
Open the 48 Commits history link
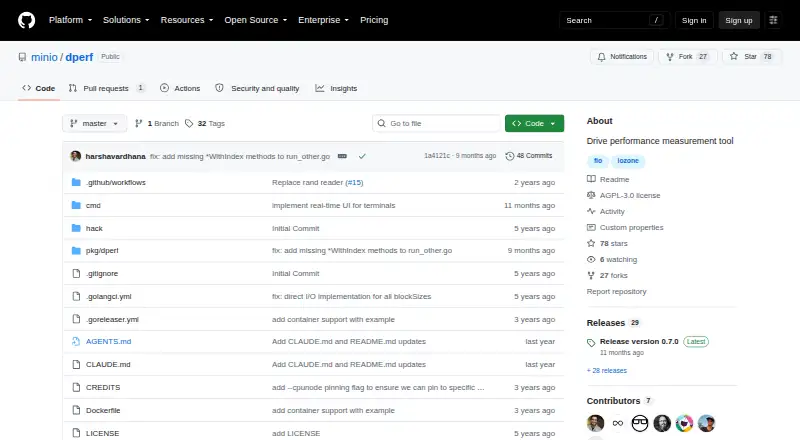[x=529, y=156]
